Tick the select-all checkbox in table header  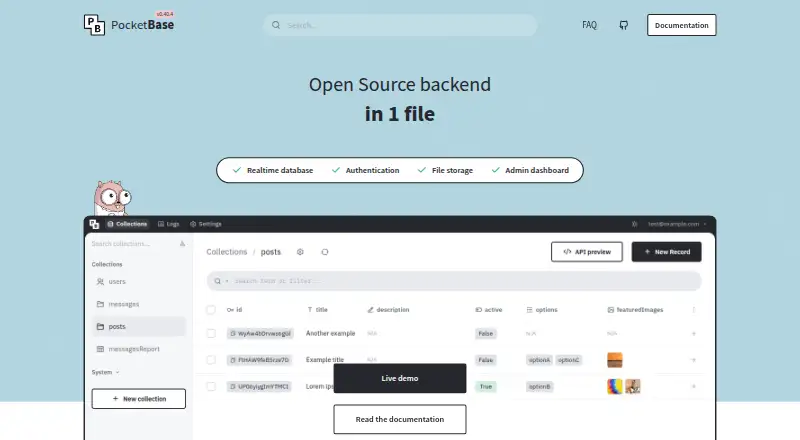coord(211,310)
